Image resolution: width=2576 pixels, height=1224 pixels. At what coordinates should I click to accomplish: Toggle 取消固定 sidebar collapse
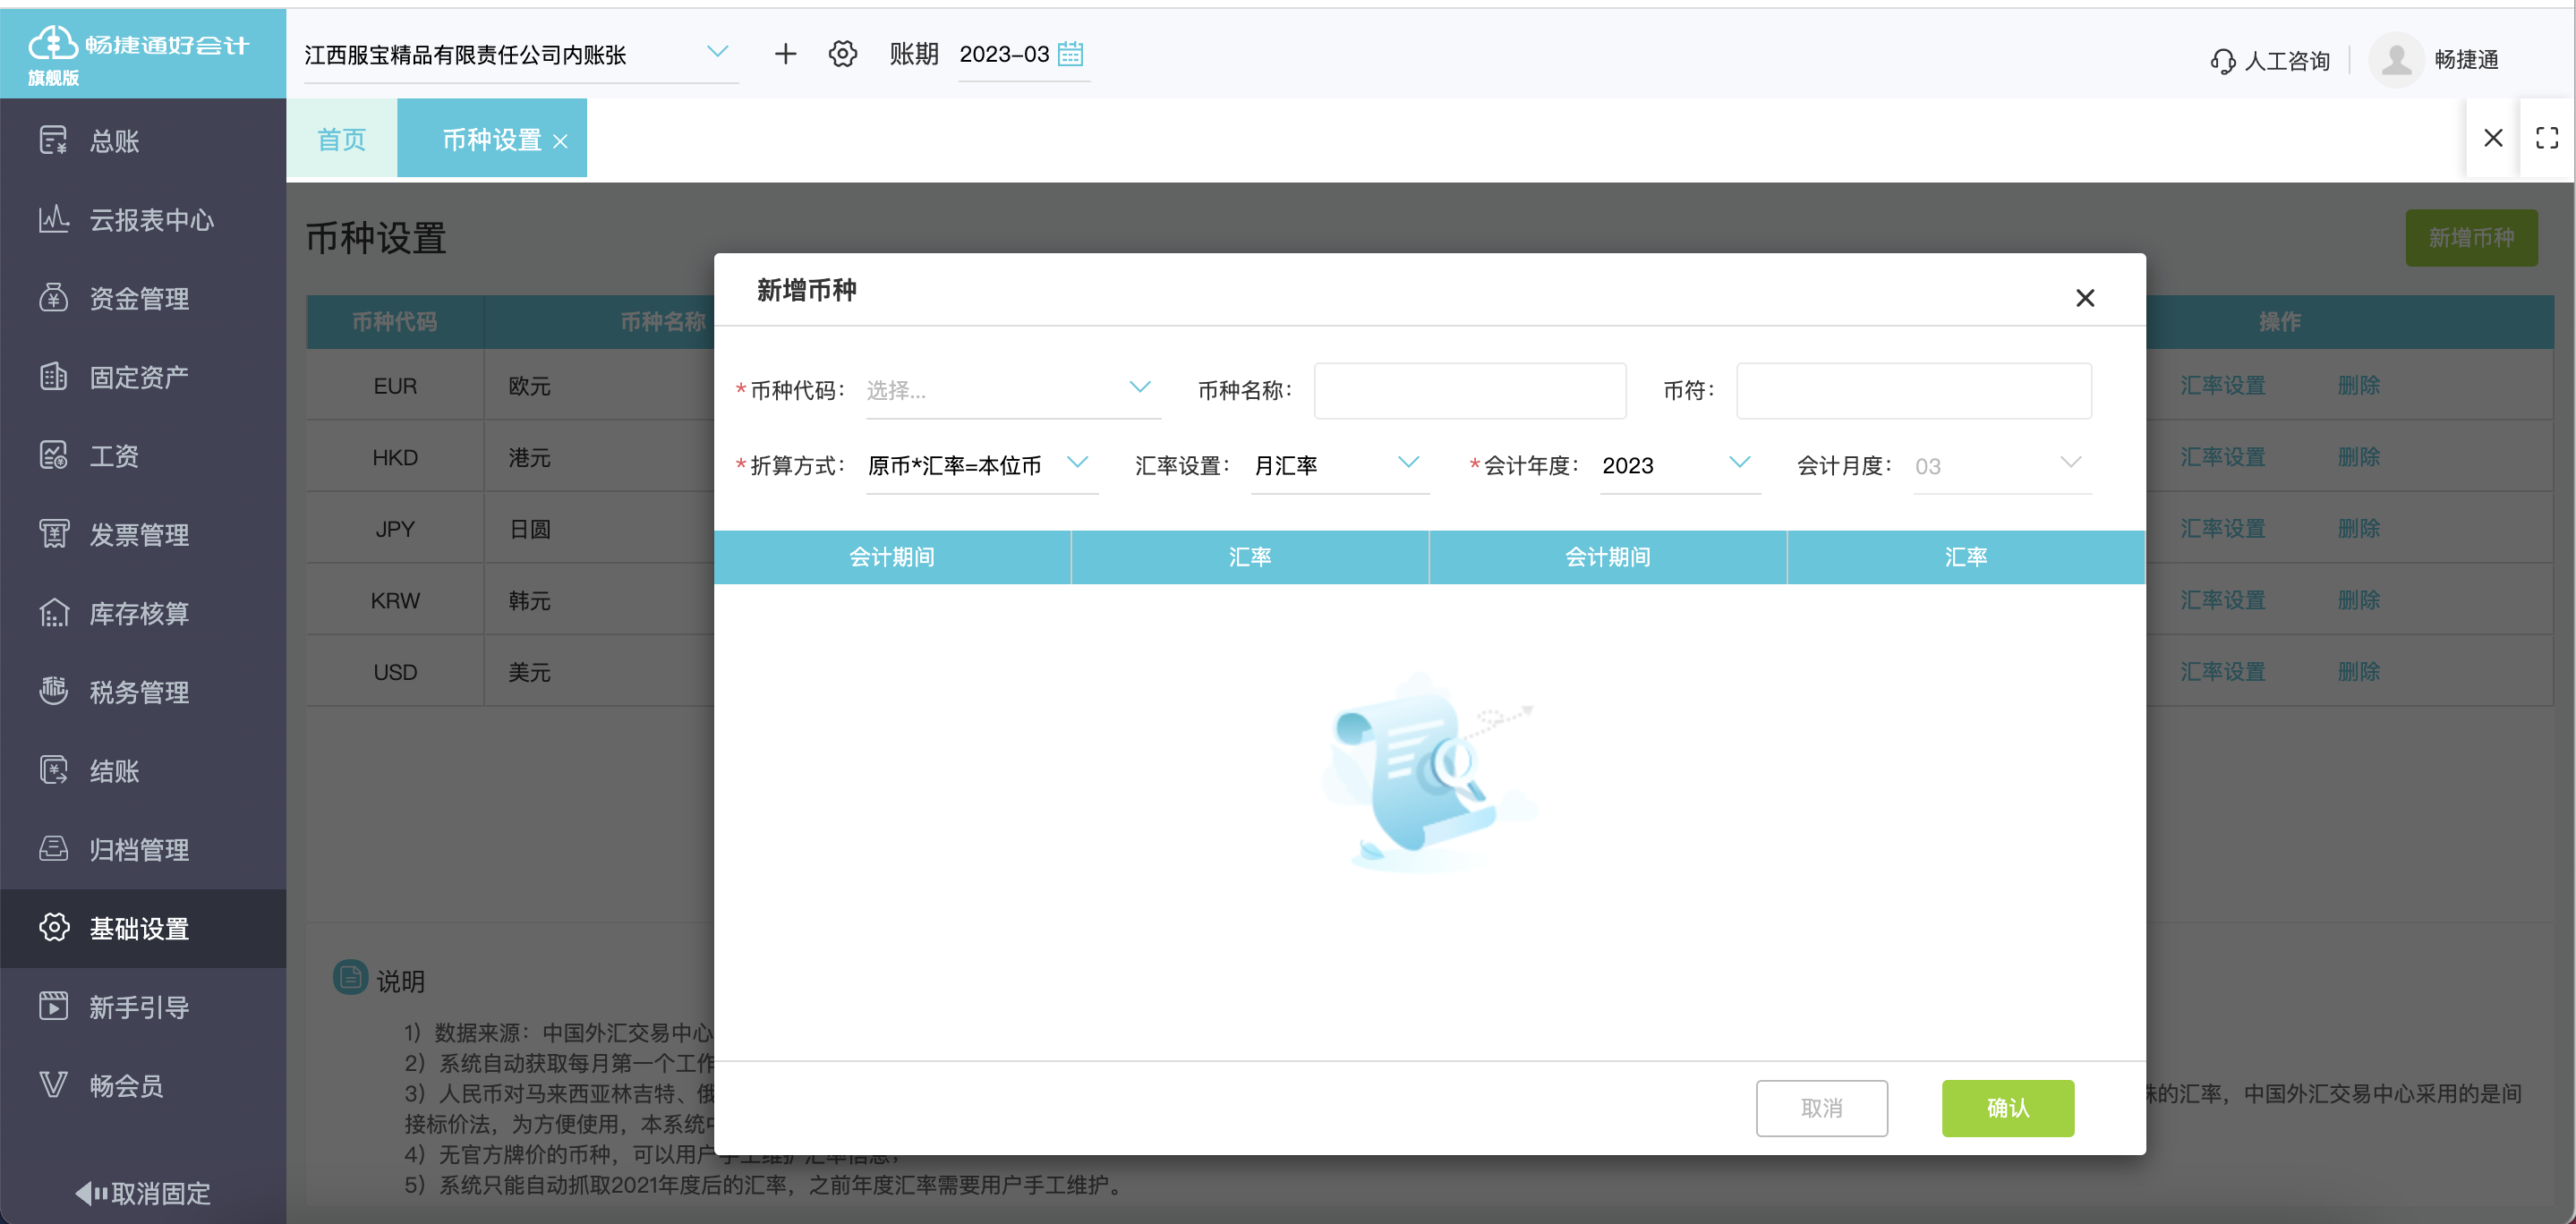pos(145,1194)
